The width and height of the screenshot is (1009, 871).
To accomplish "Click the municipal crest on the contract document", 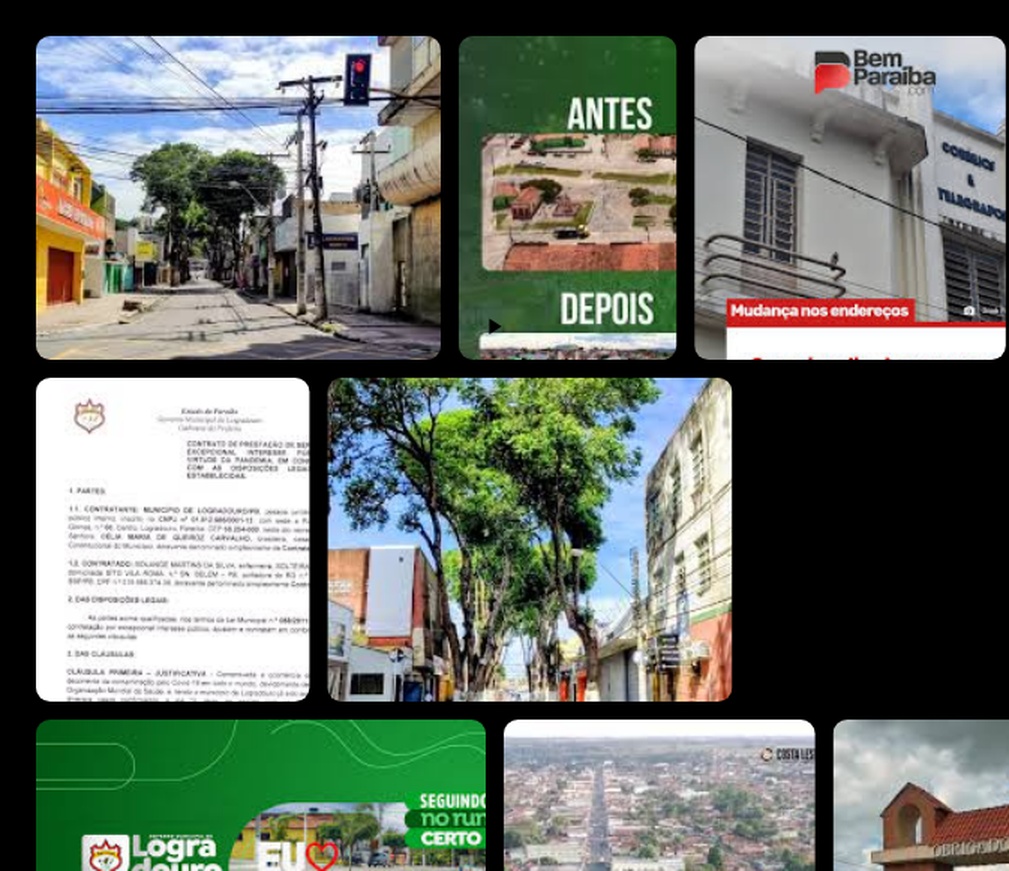I will point(89,416).
